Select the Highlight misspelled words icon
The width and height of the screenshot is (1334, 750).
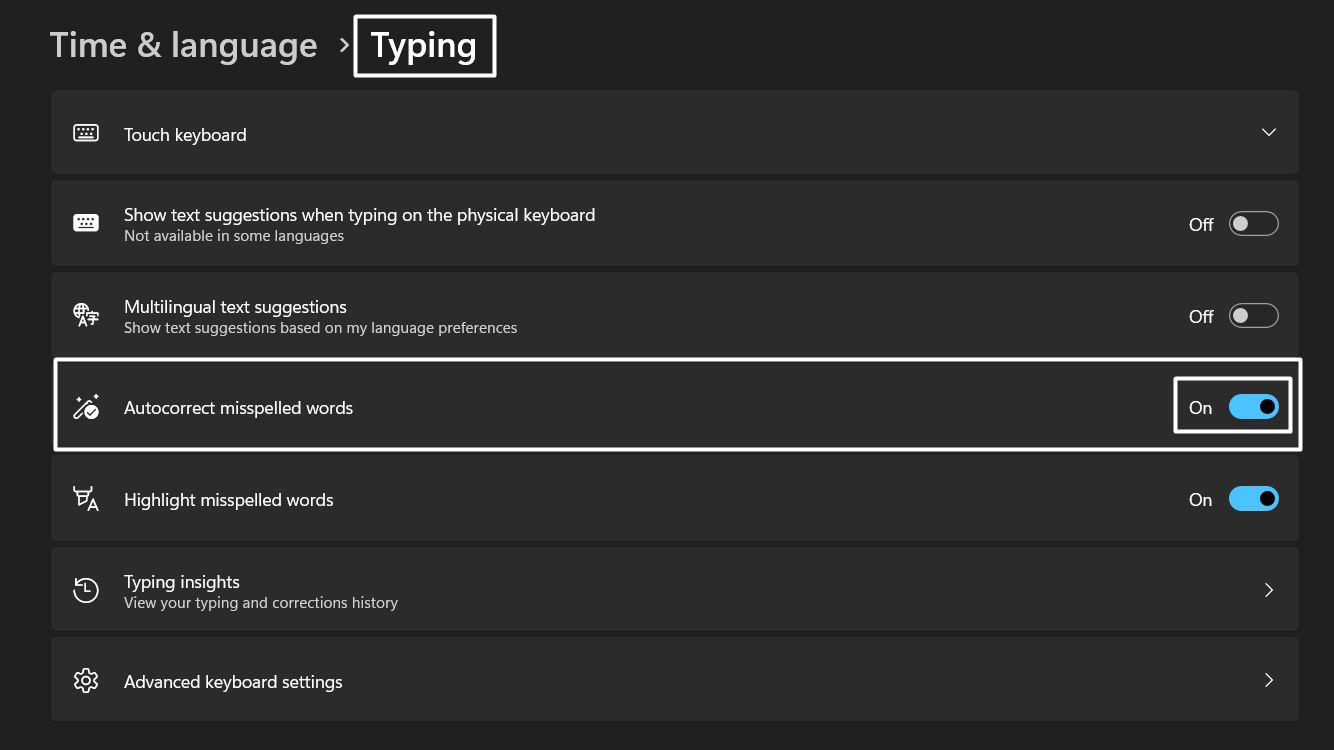[86, 498]
